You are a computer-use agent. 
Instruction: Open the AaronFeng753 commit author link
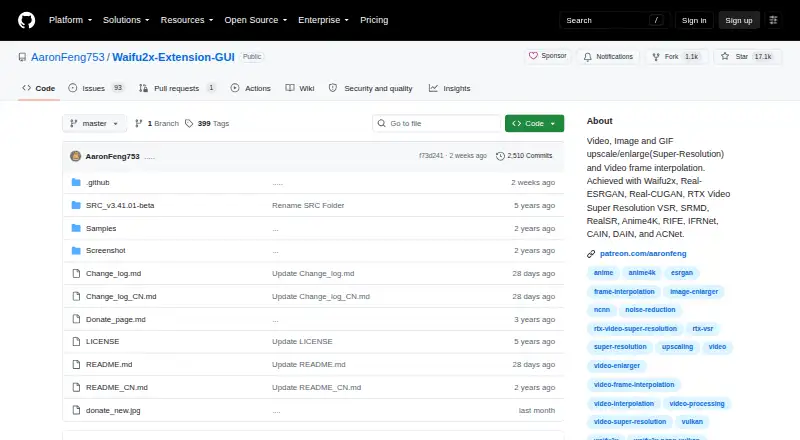point(112,156)
